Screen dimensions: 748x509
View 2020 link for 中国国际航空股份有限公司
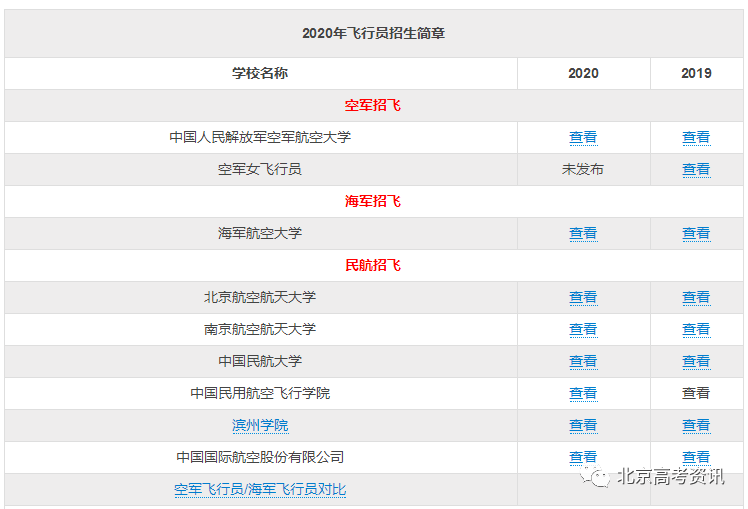tap(583, 457)
